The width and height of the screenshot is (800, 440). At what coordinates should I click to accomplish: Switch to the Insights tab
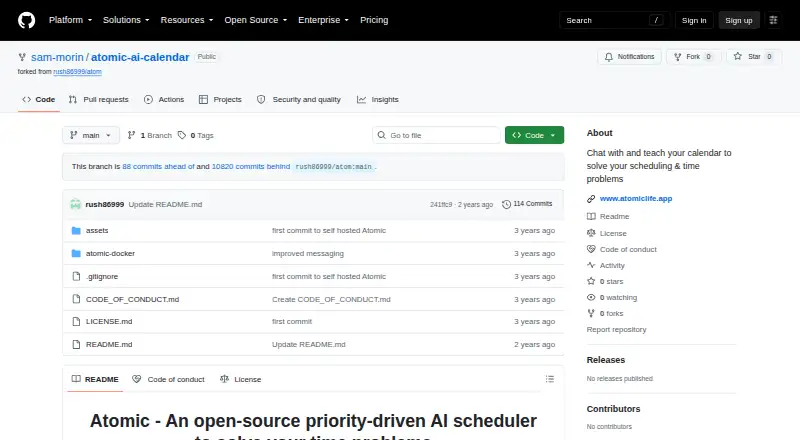click(x=378, y=100)
